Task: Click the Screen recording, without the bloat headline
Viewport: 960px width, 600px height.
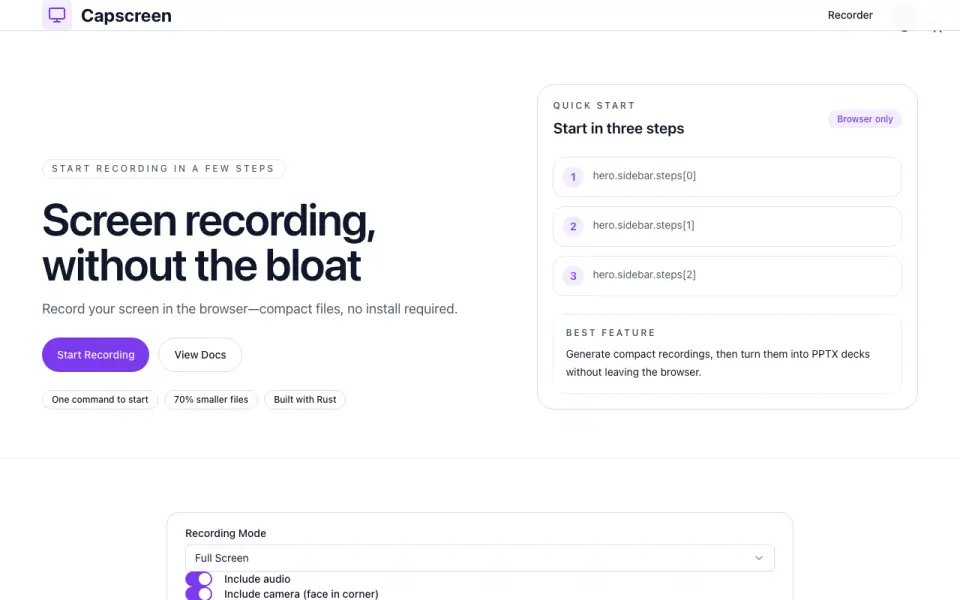Action: 209,243
